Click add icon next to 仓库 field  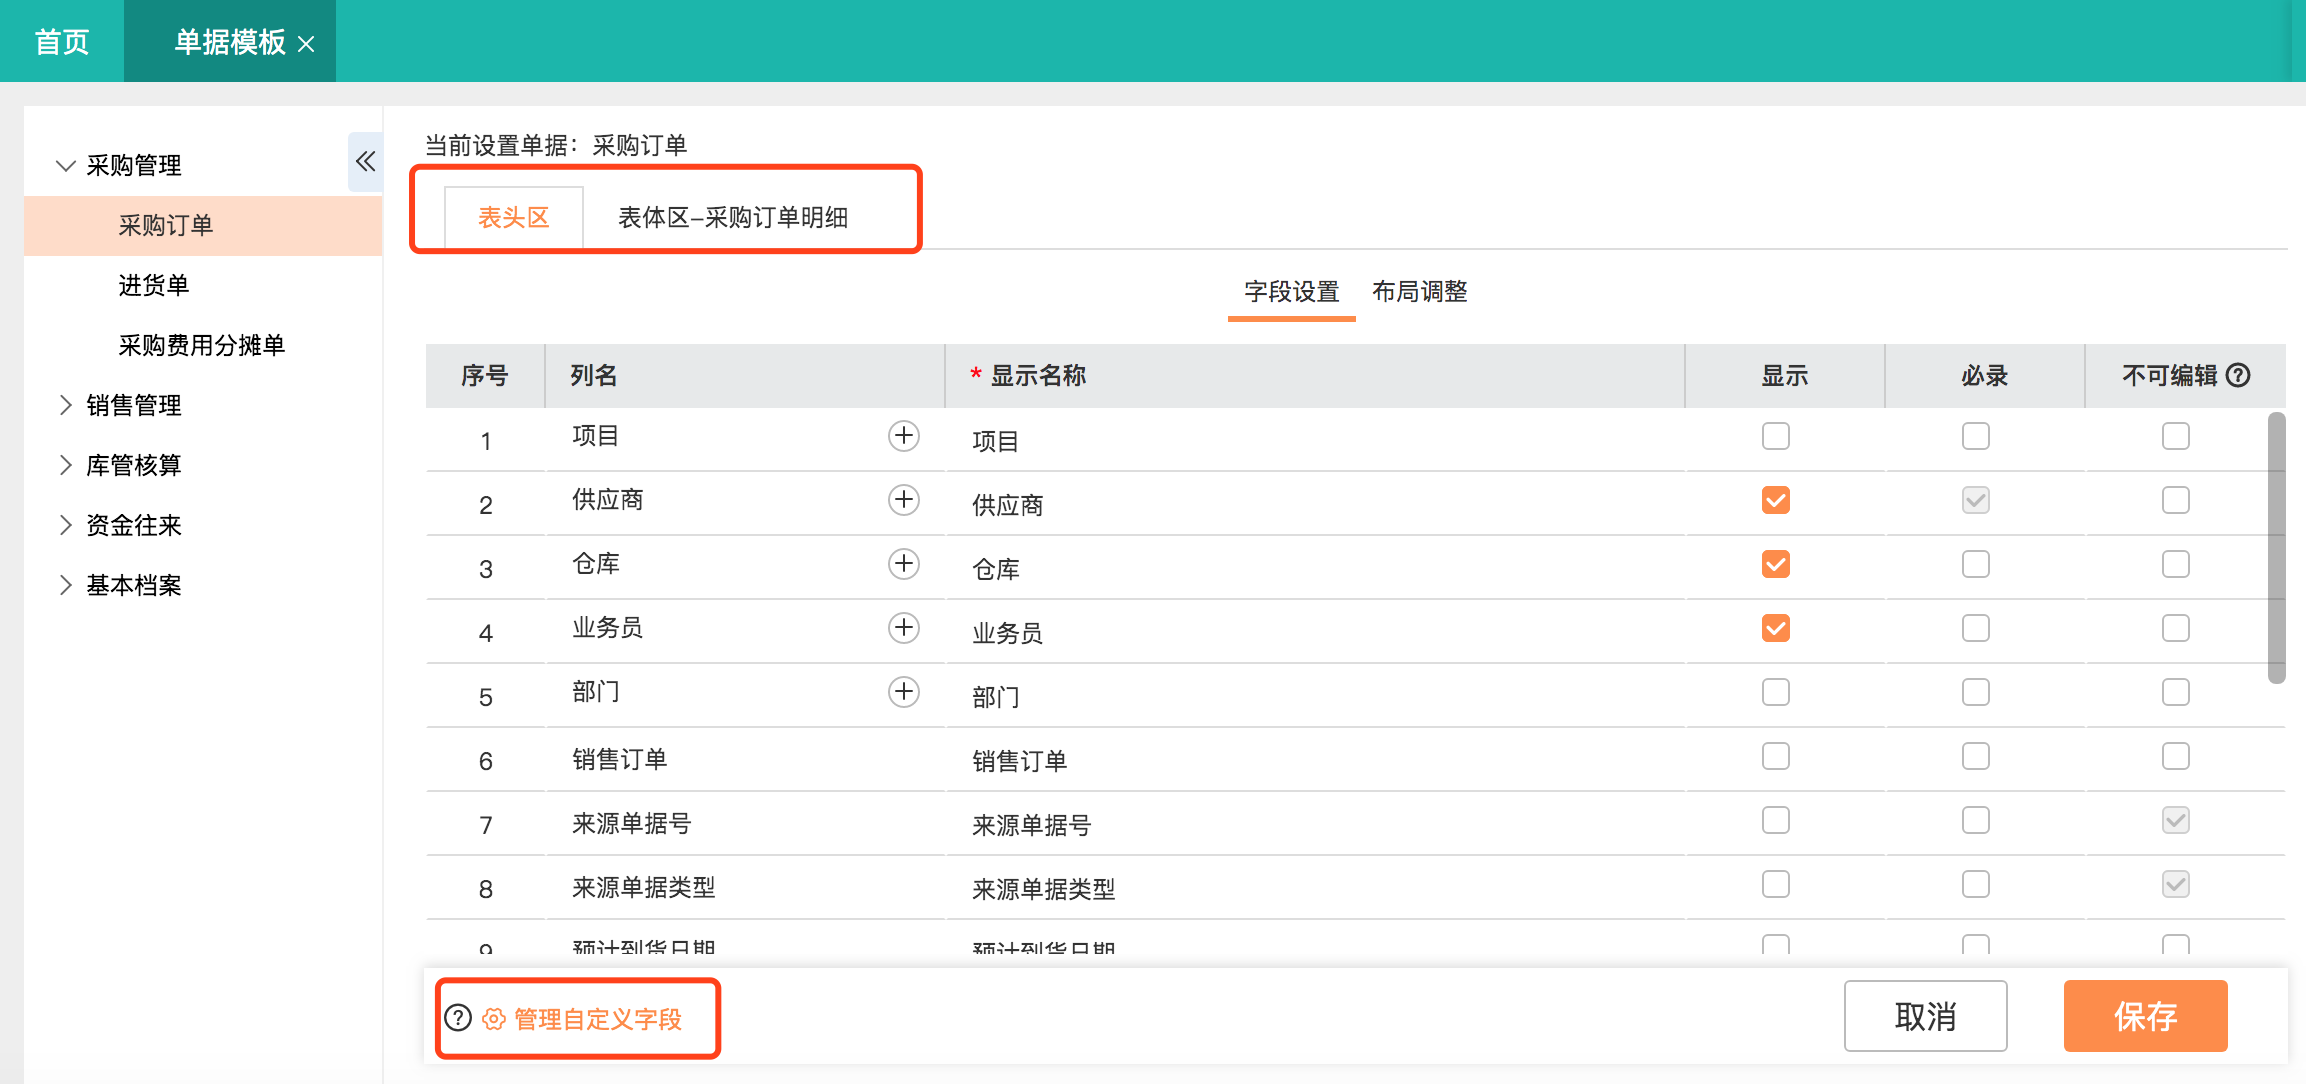906,565
